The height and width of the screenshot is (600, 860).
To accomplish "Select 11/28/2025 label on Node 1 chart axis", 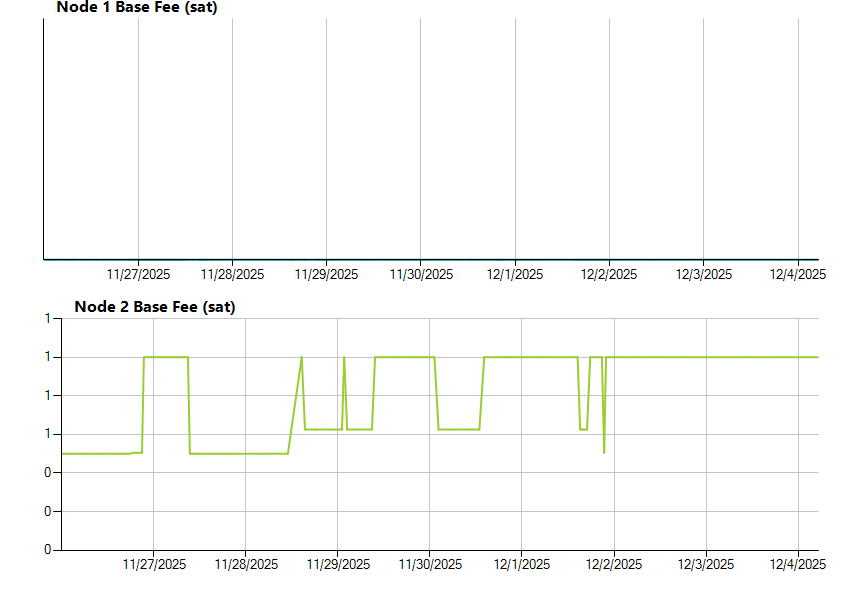I will tap(233, 274).
